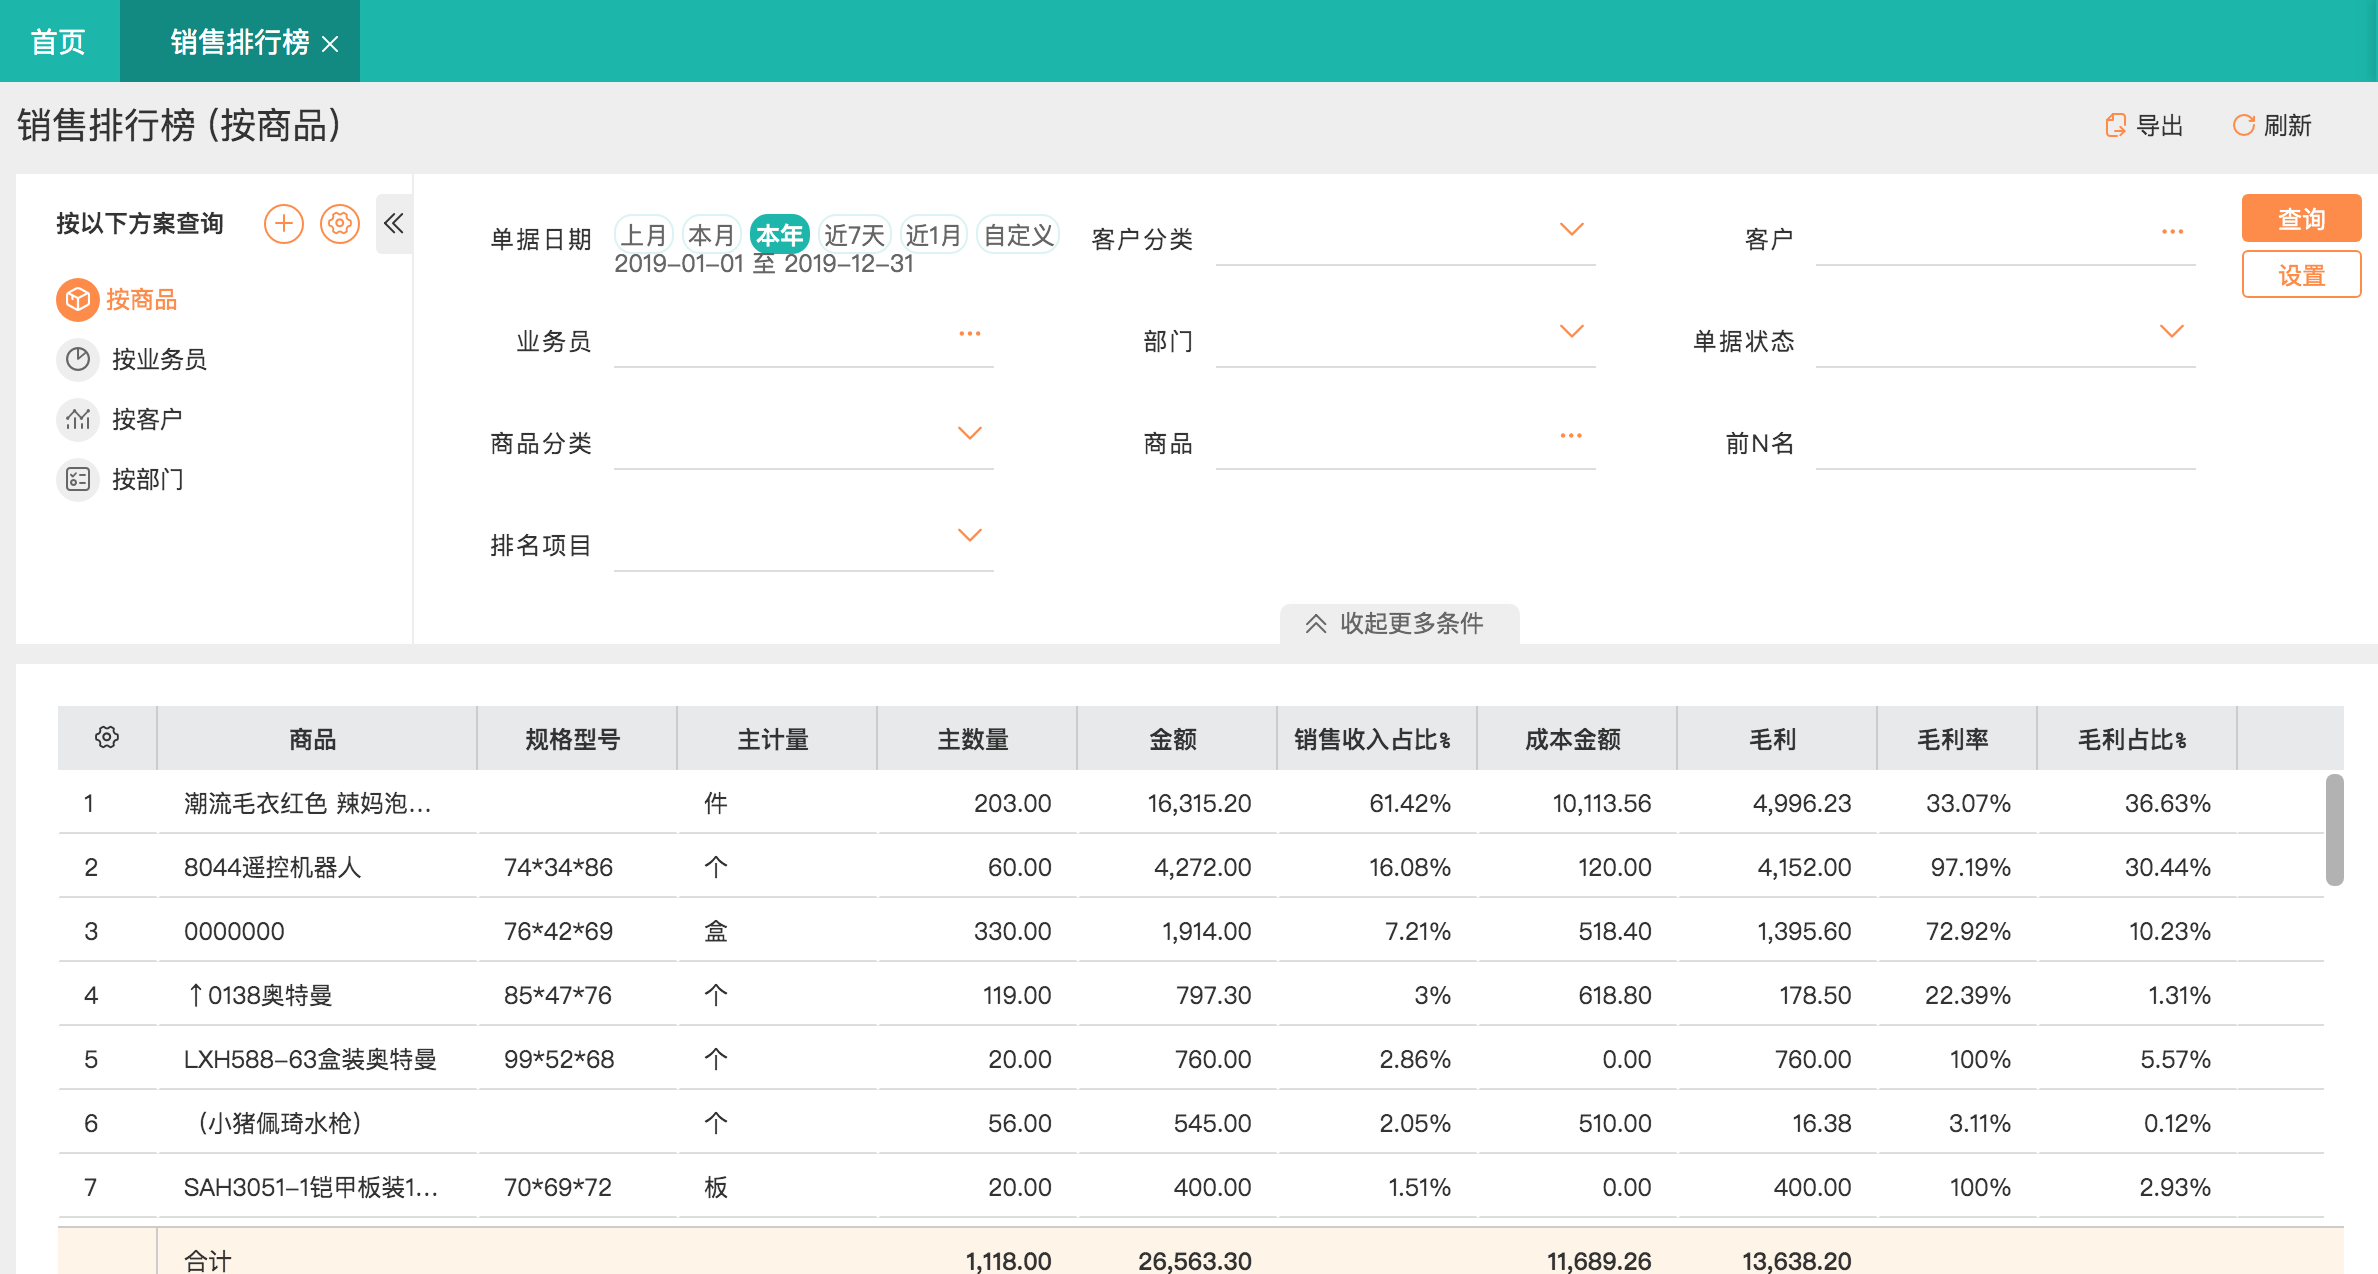Expand 排名项目 dropdown

coord(972,543)
